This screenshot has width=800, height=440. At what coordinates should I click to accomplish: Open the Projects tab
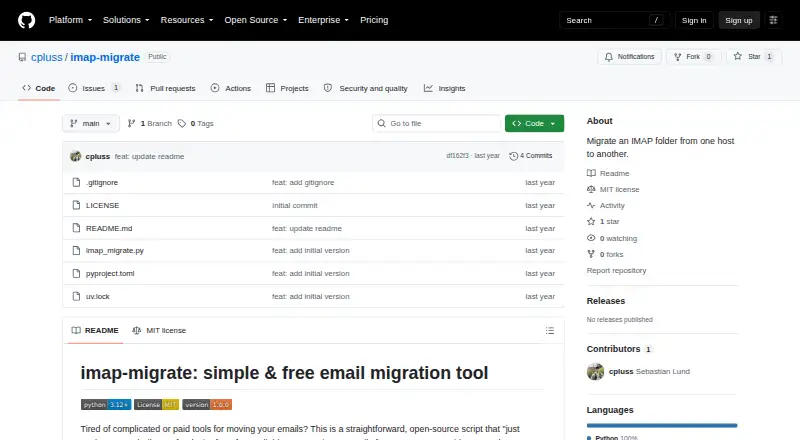pyautogui.click(x=287, y=88)
